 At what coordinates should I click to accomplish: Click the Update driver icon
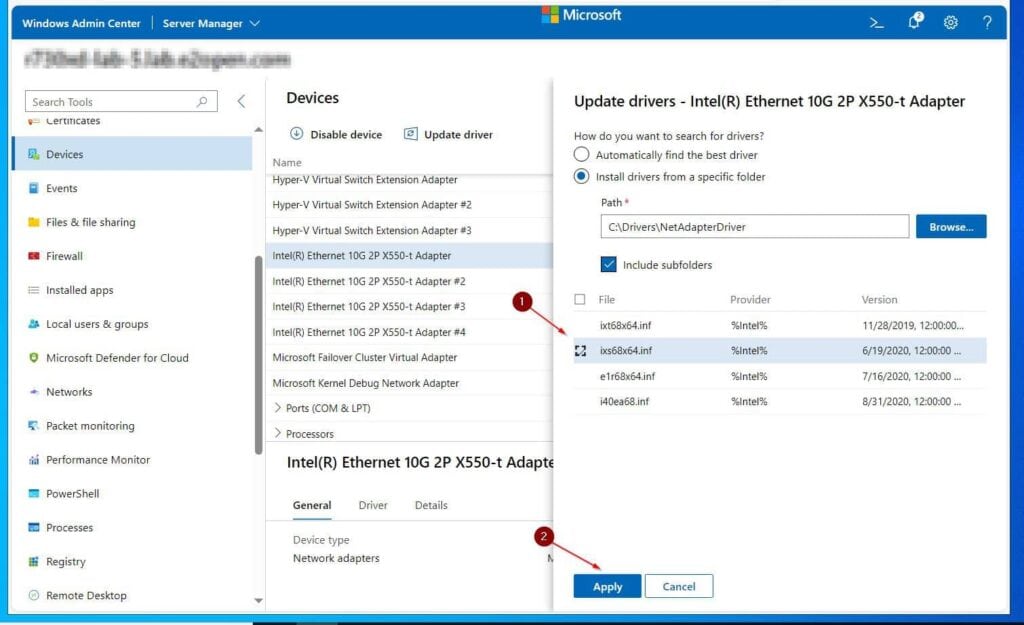tap(410, 134)
